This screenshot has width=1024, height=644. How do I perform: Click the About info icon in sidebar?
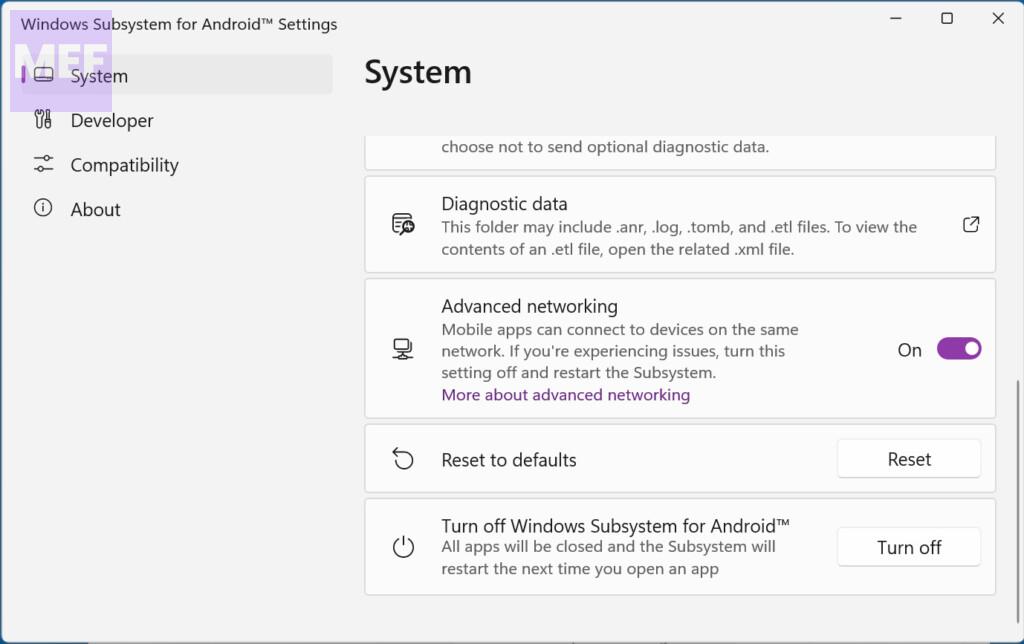pos(43,208)
